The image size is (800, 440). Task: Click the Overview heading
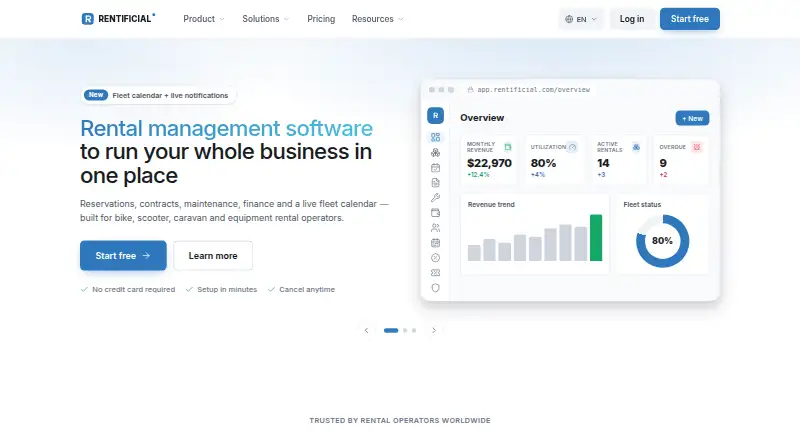(x=482, y=118)
